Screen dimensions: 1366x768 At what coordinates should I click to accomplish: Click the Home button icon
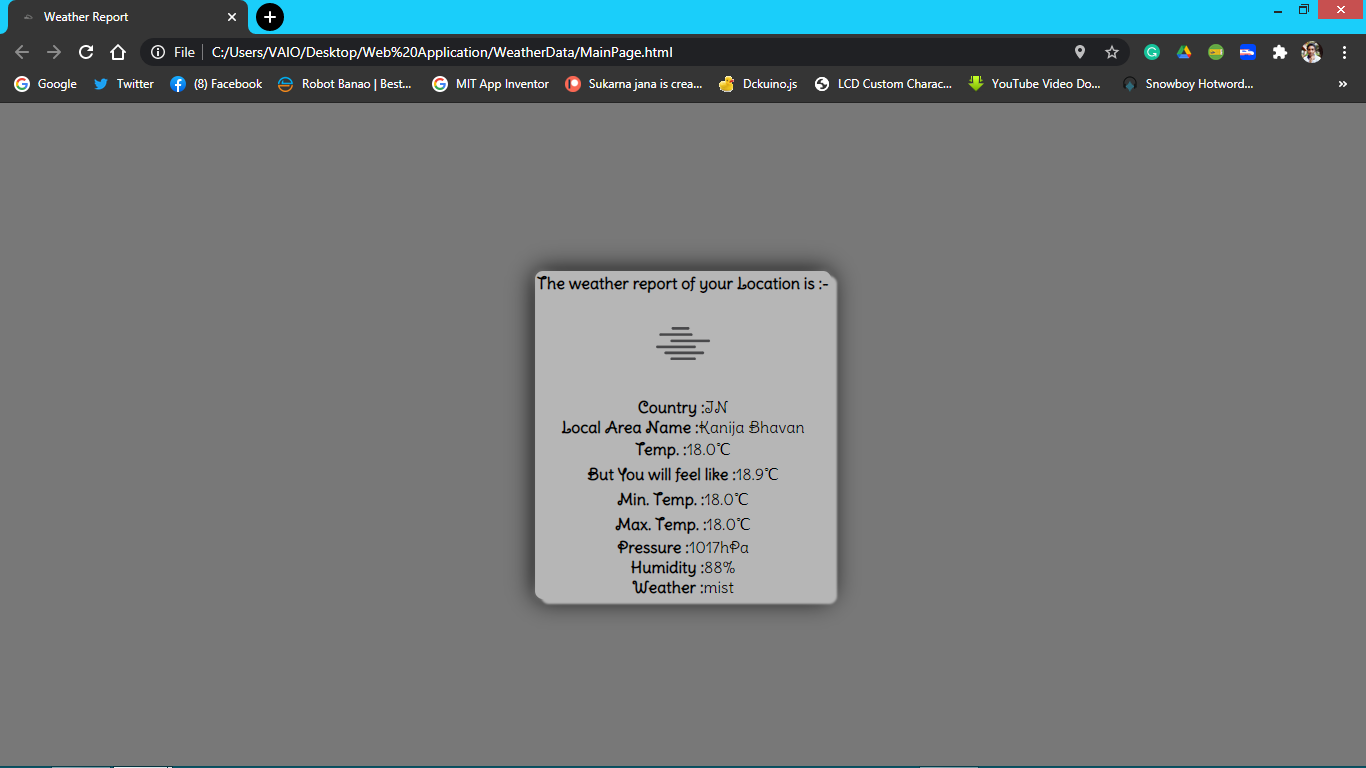[x=117, y=52]
